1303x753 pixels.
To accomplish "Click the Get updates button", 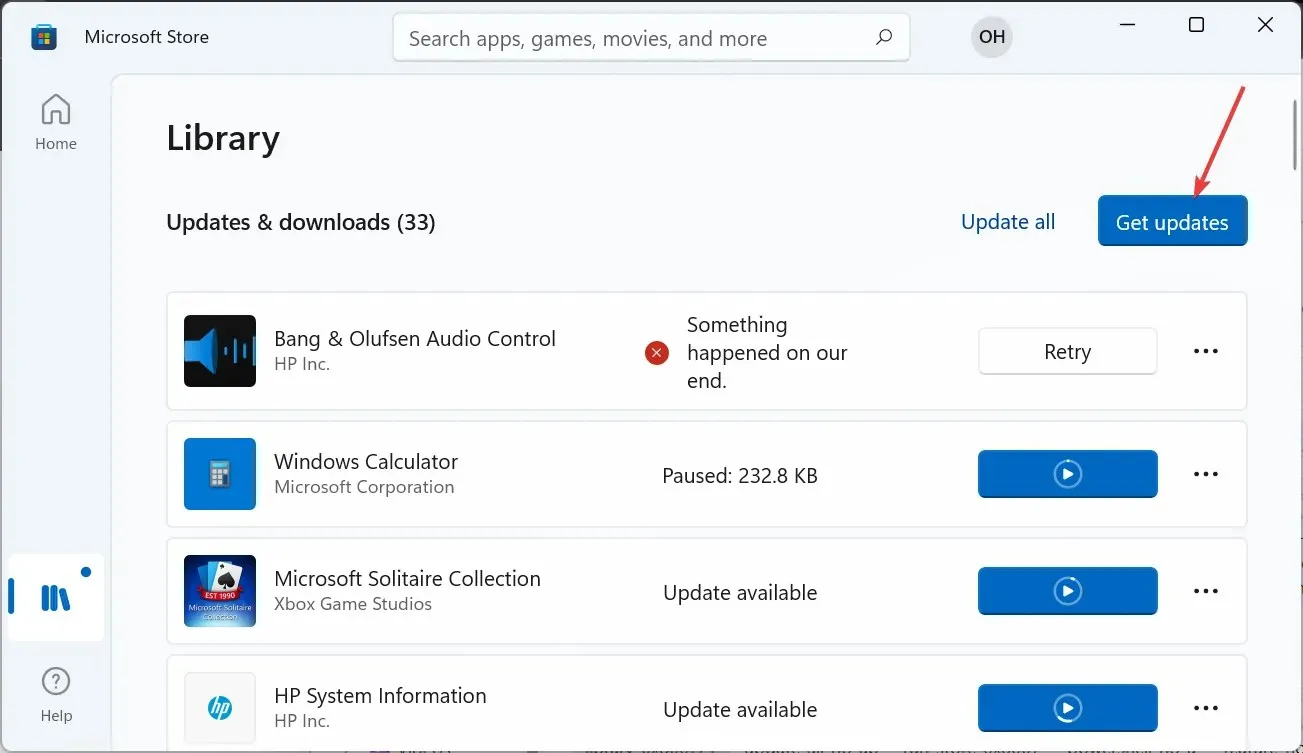I will pyautogui.click(x=1172, y=221).
